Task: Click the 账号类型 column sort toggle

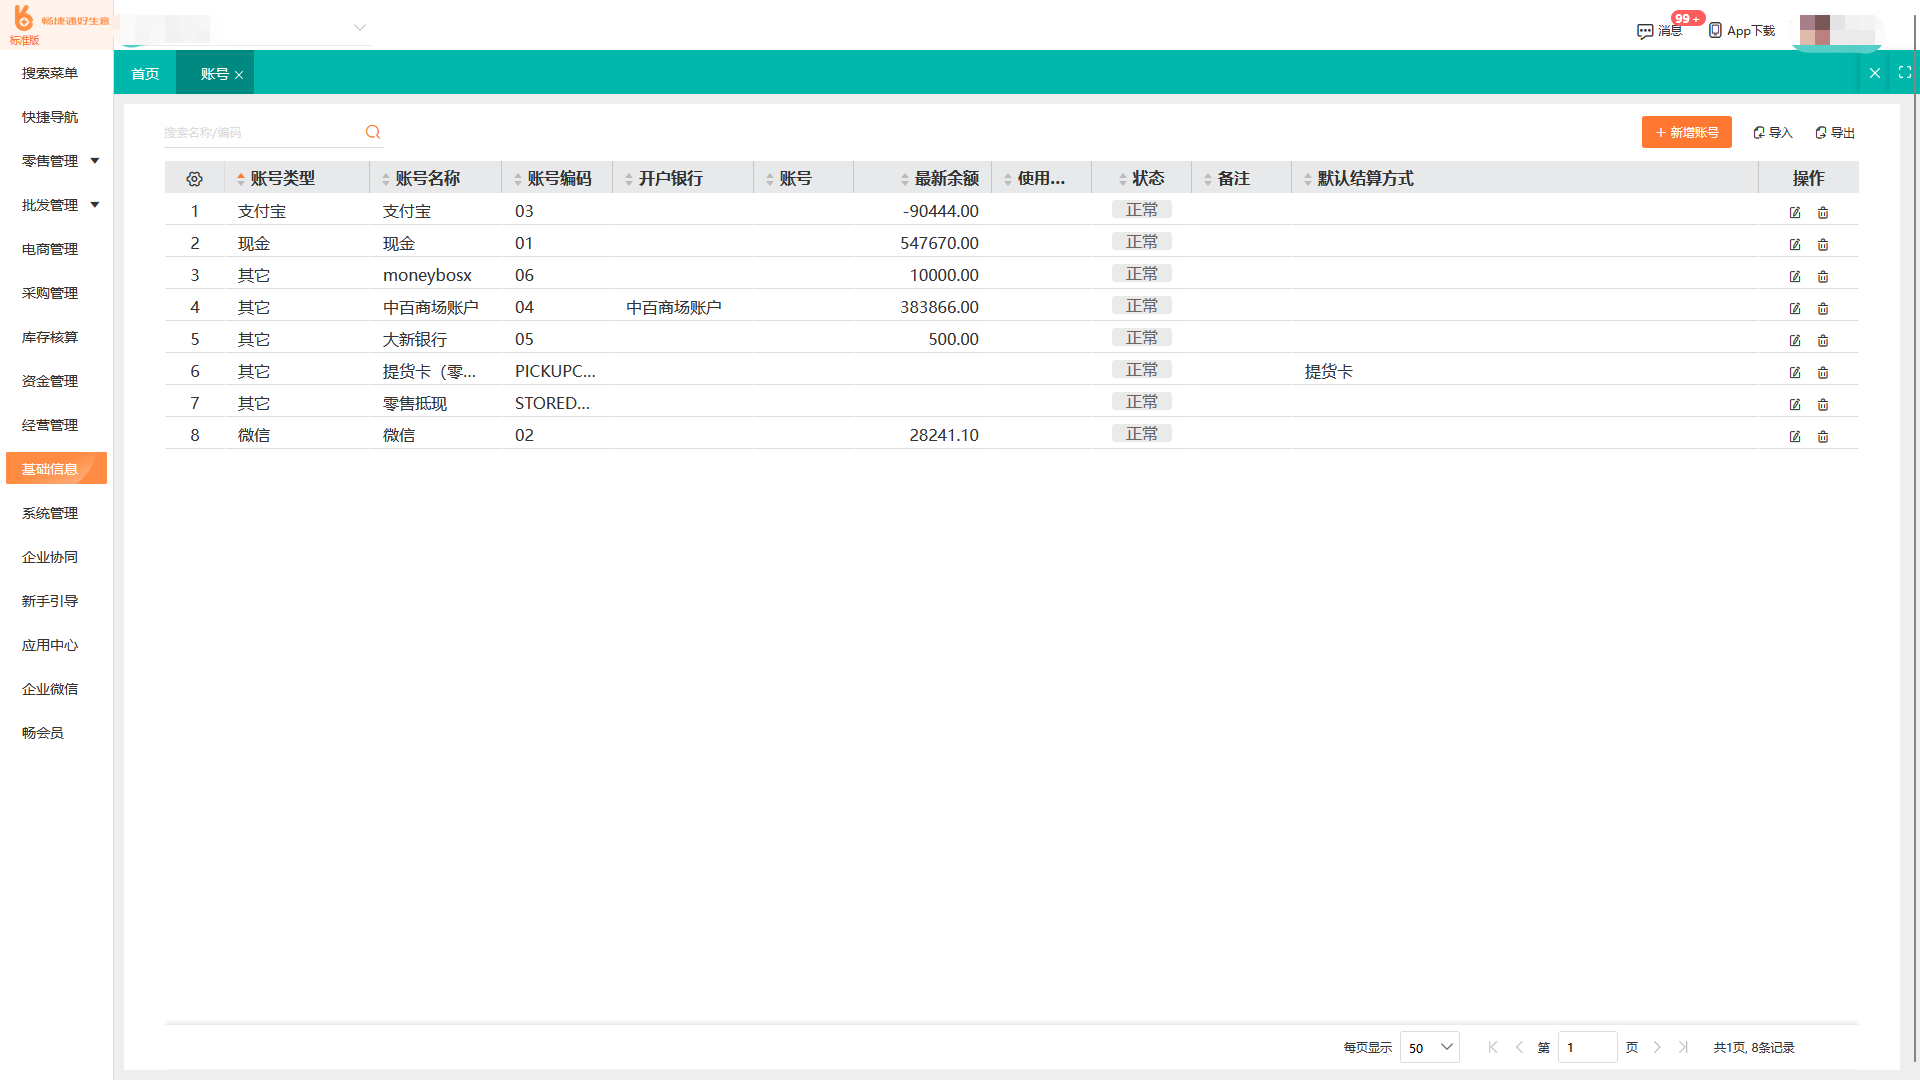Action: [240, 178]
